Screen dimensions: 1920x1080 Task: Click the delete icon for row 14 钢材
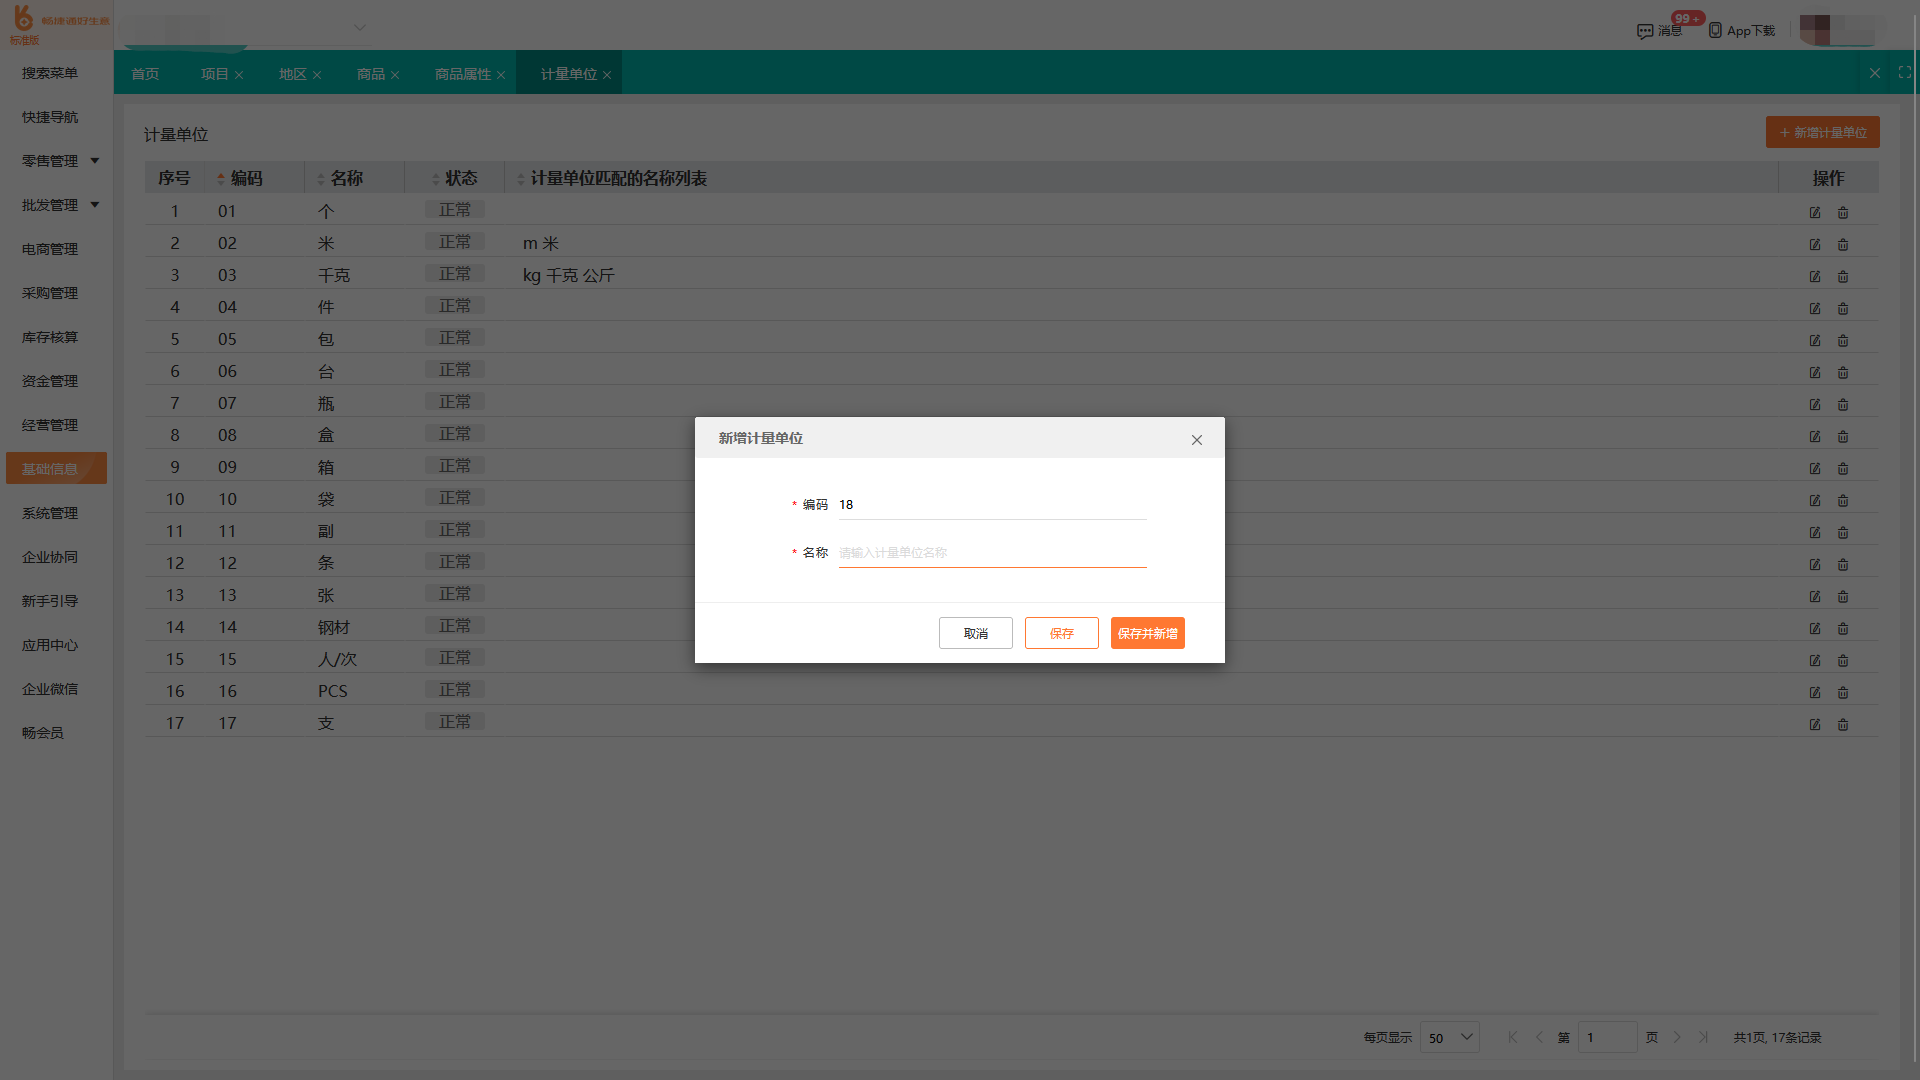(1844, 628)
